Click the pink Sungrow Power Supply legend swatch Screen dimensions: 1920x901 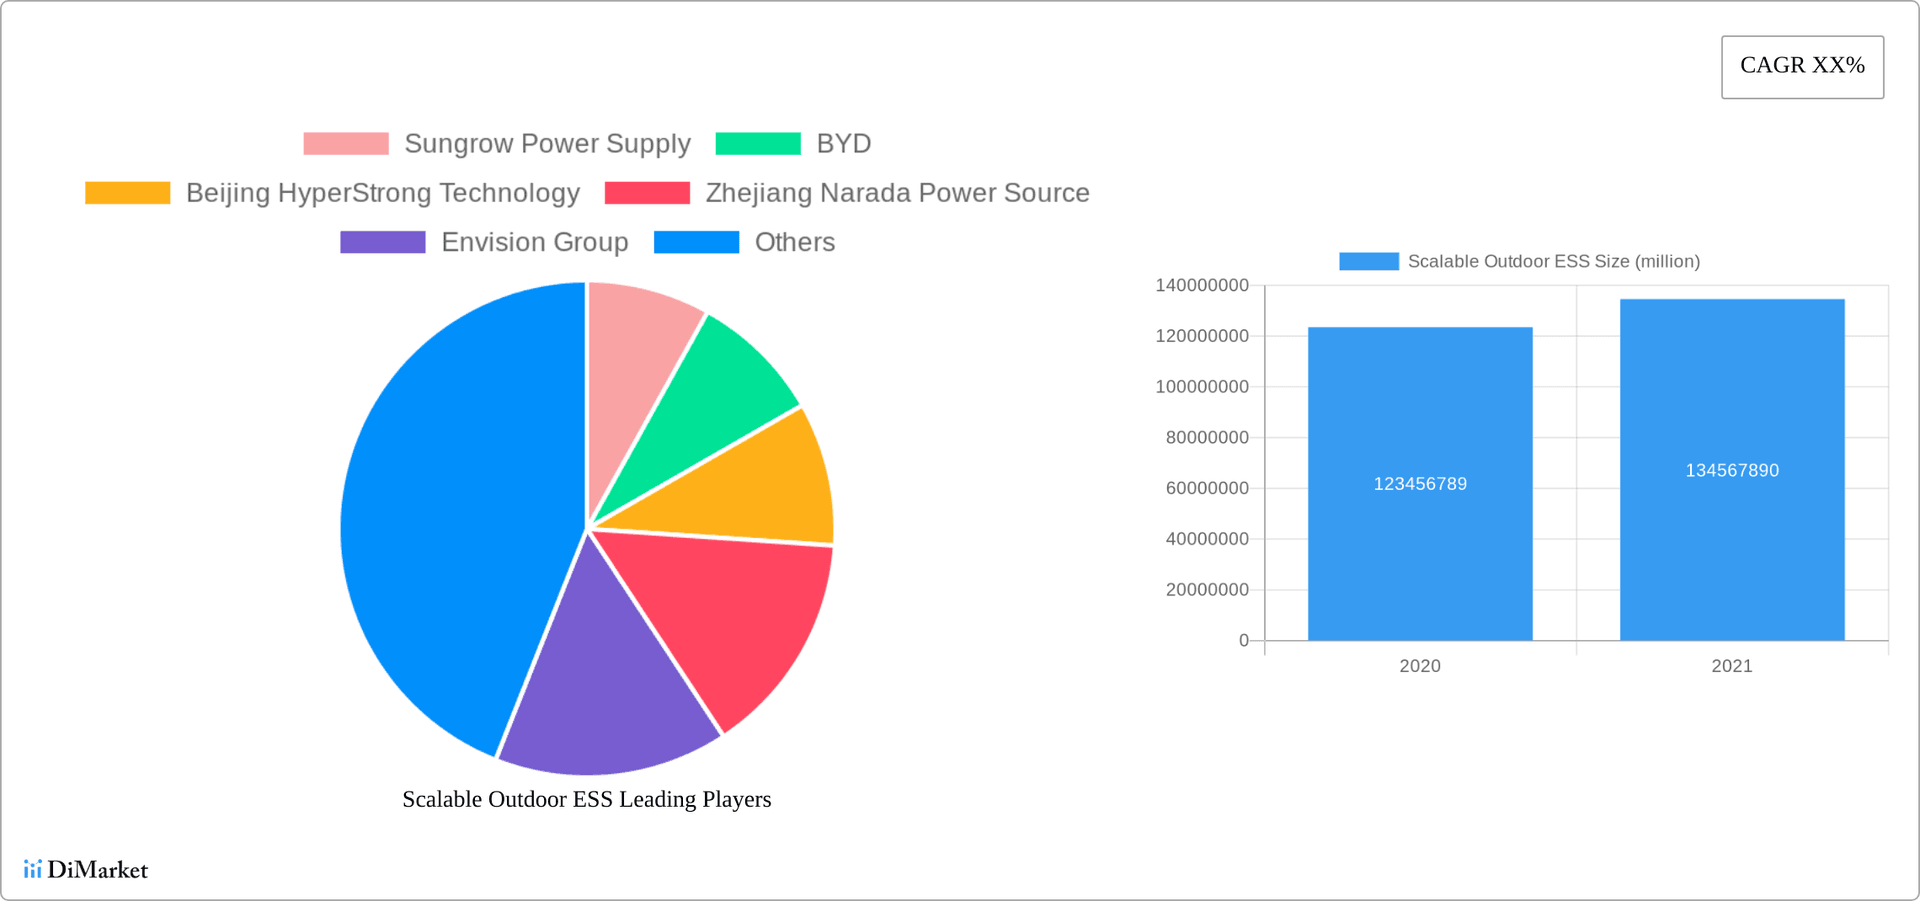[x=345, y=143]
